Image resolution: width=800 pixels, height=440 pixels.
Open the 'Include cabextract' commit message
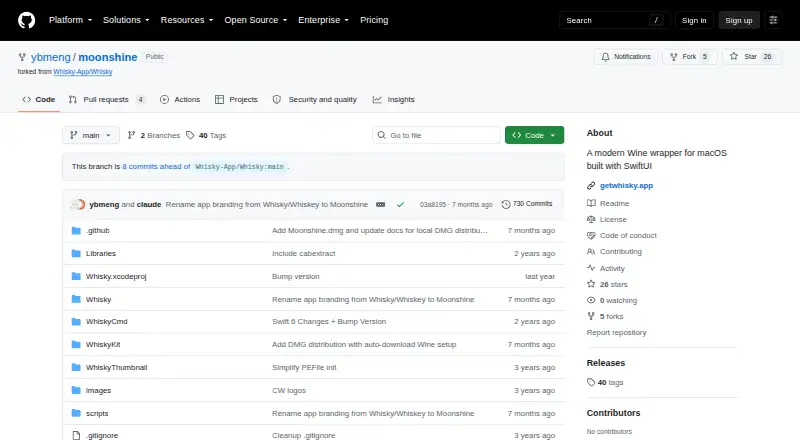point(304,254)
